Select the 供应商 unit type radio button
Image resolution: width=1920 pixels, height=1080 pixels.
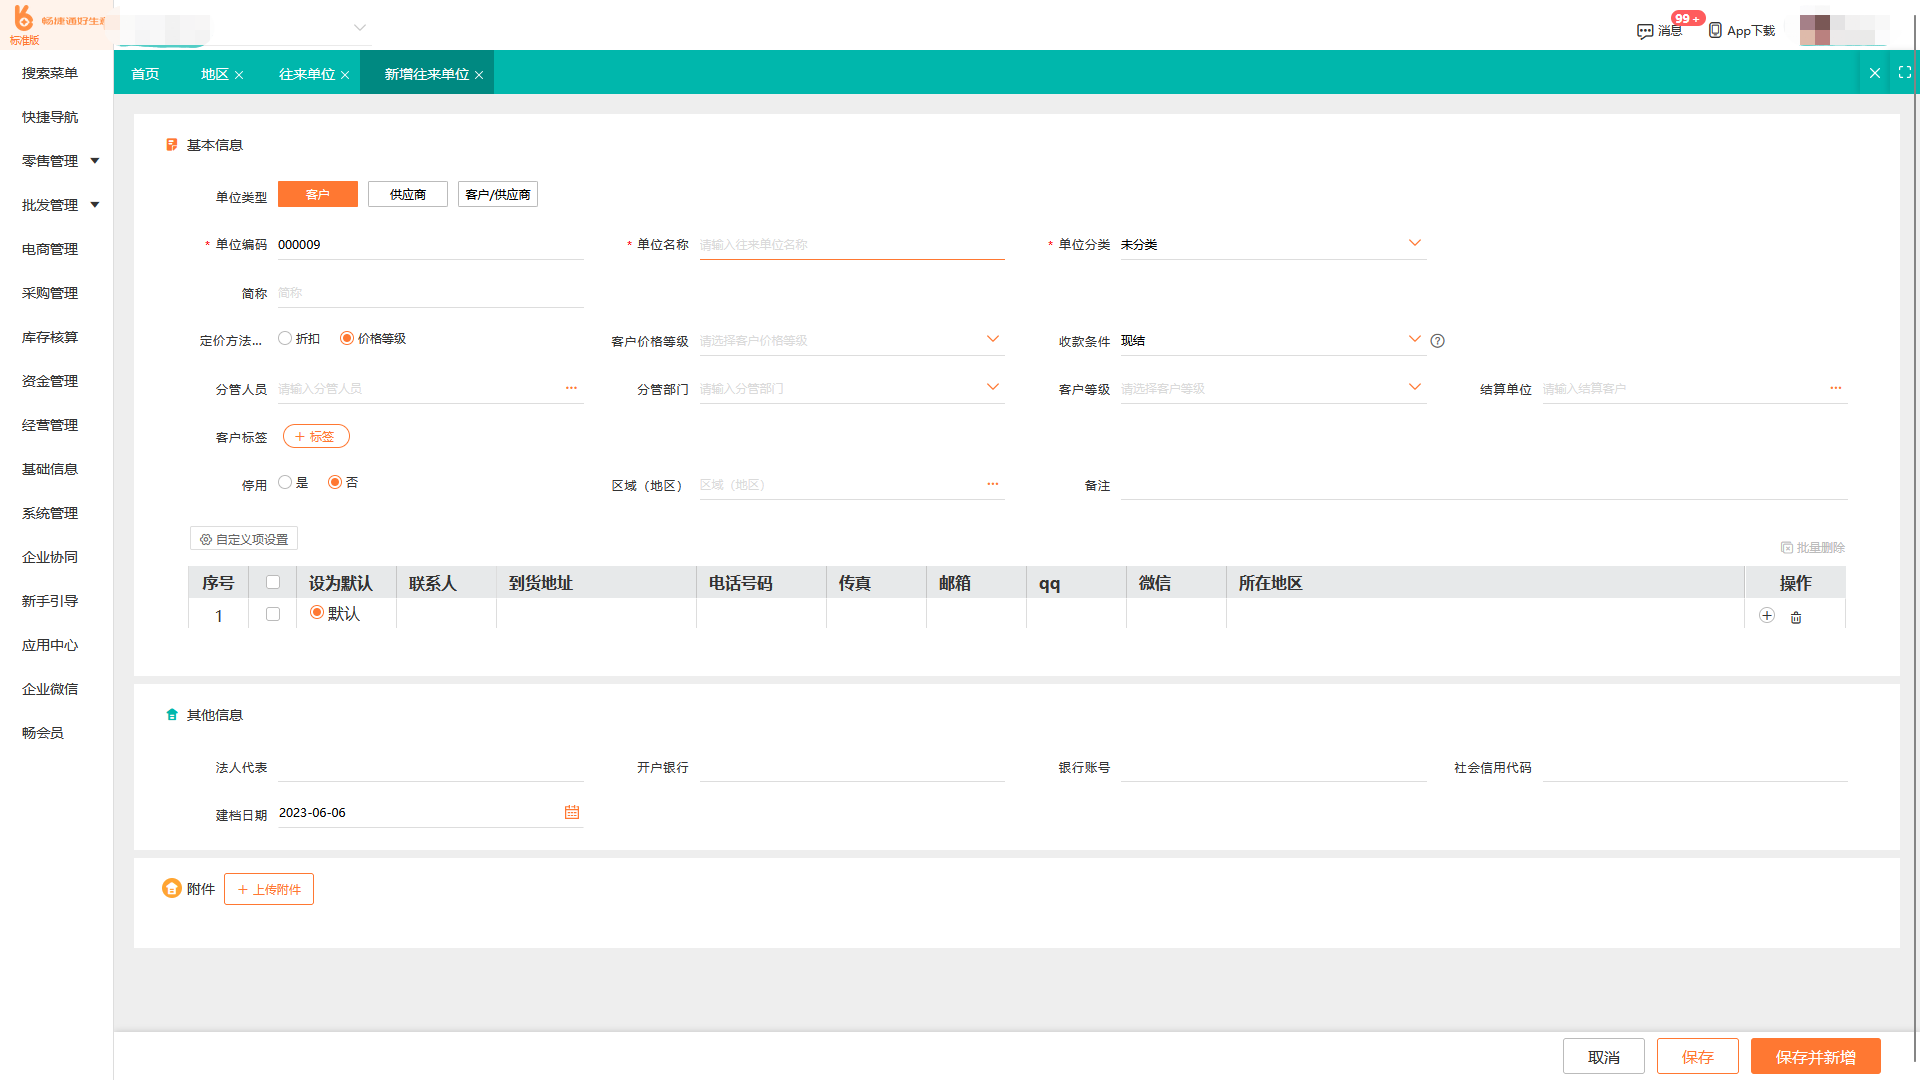(406, 195)
